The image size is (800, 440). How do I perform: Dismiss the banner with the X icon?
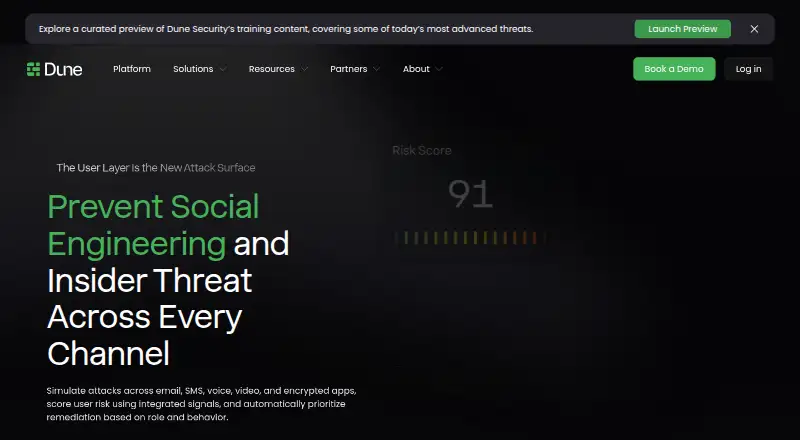pyautogui.click(x=754, y=29)
